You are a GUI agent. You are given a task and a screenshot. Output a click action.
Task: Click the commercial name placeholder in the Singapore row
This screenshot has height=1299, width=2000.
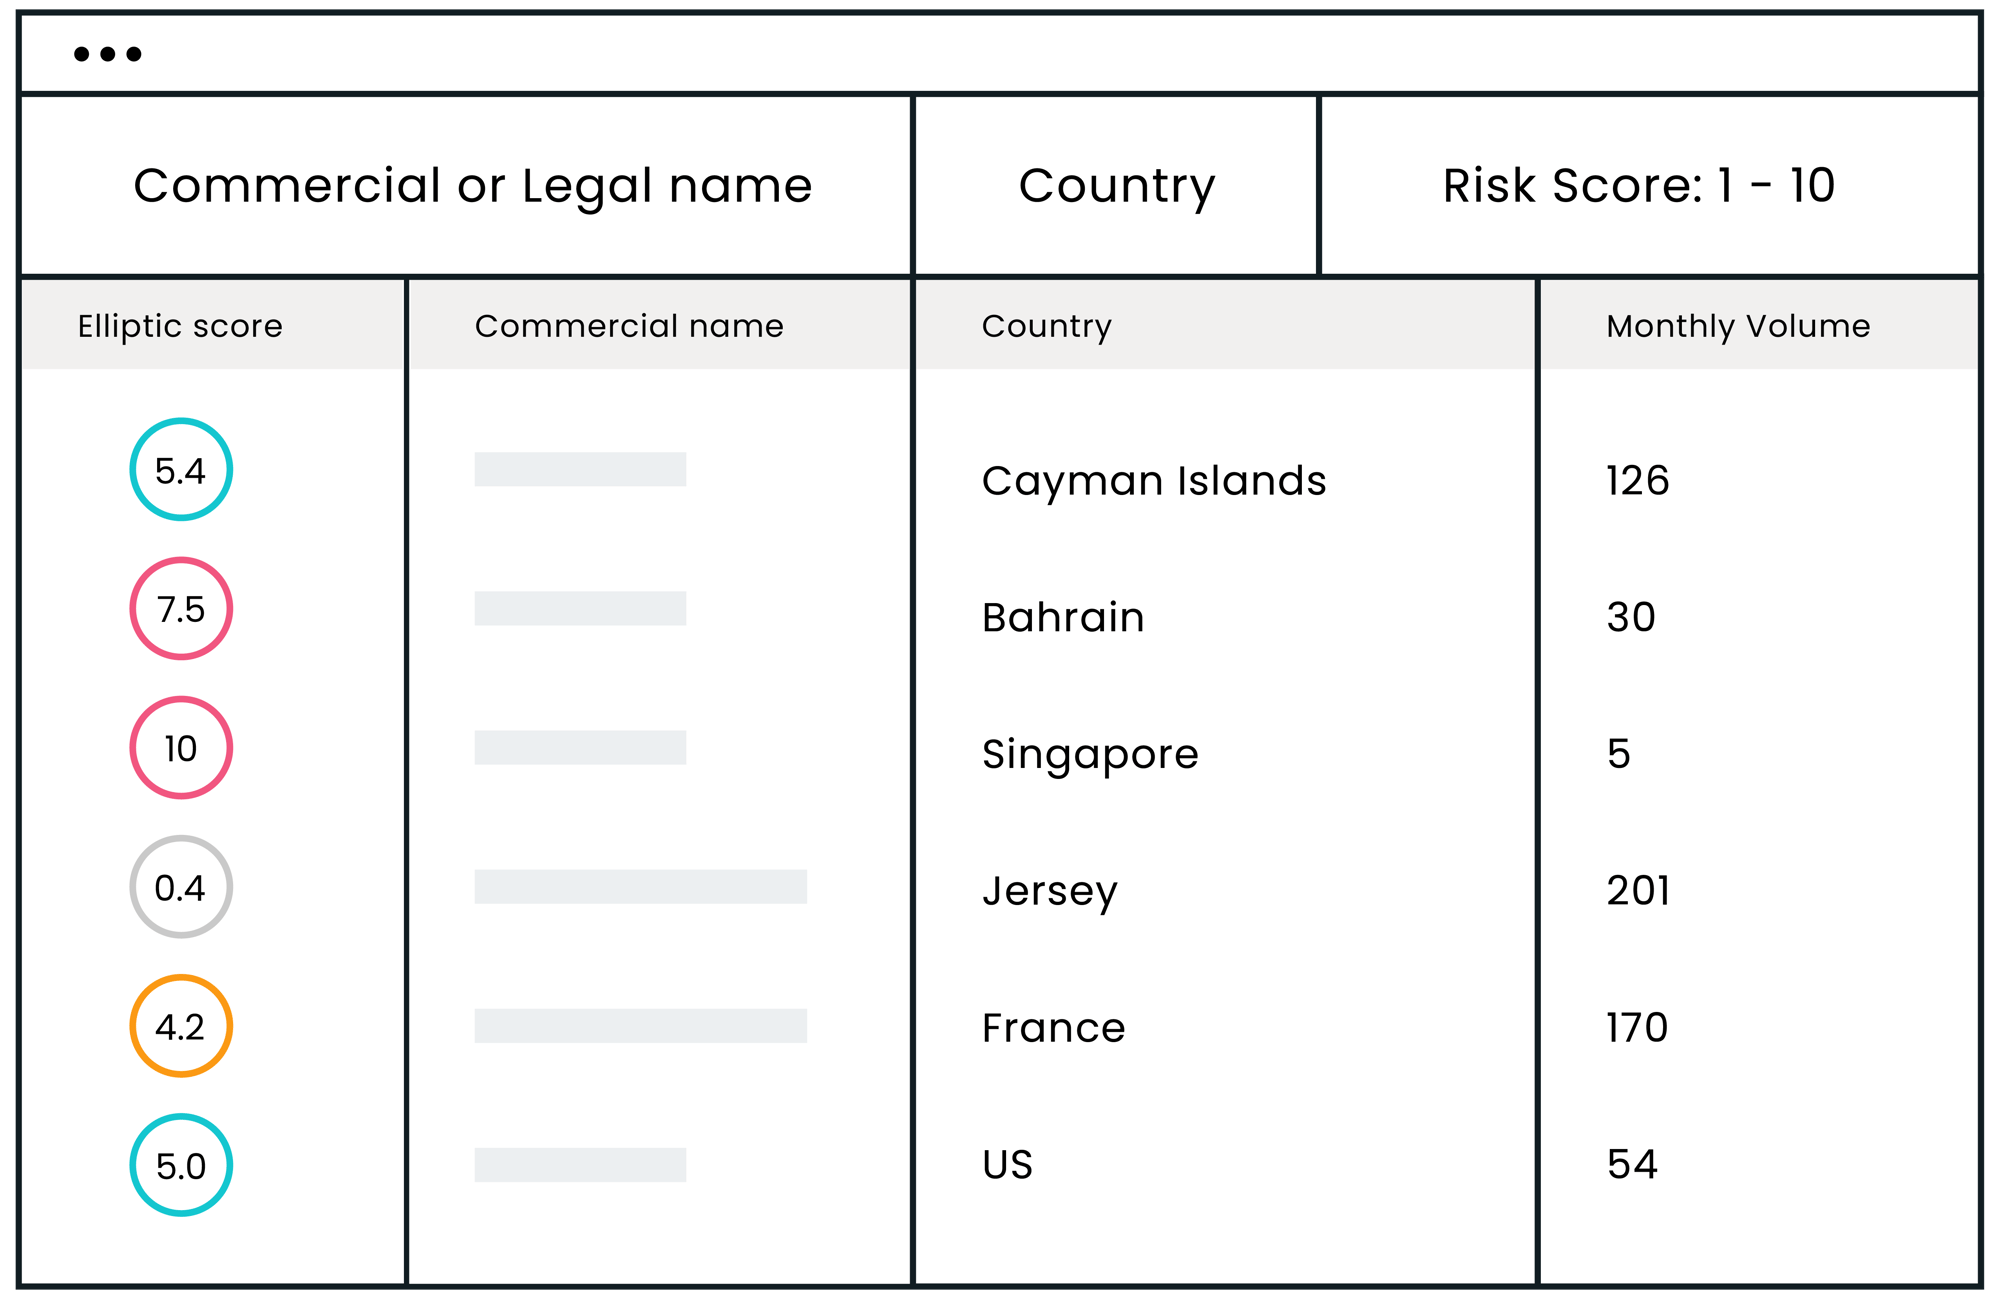(x=580, y=747)
